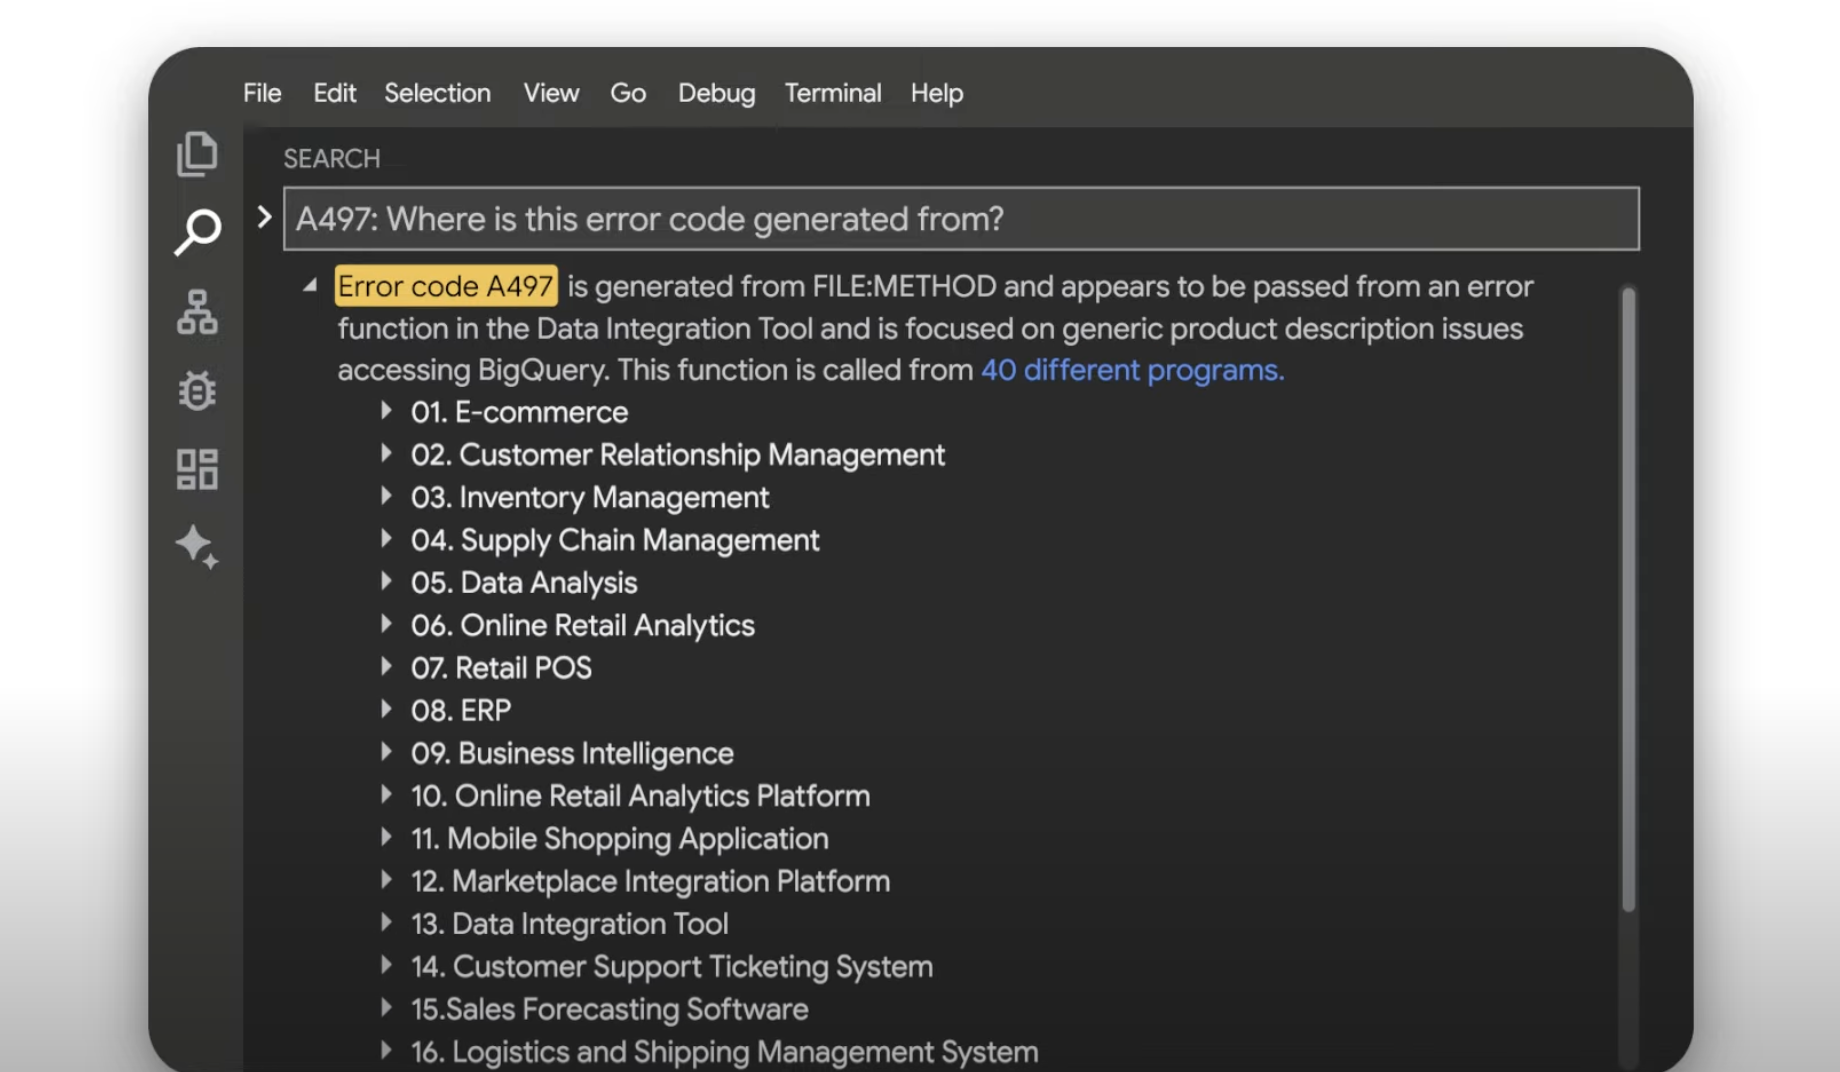Click the results vertical scrollbar
The height and width of the screenshot is (1072, 1840).
point(1628,600)
